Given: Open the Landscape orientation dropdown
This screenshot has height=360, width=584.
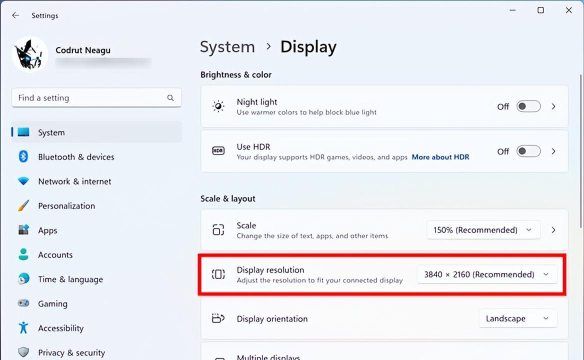Looking at the screenshot, I should 518,319.
